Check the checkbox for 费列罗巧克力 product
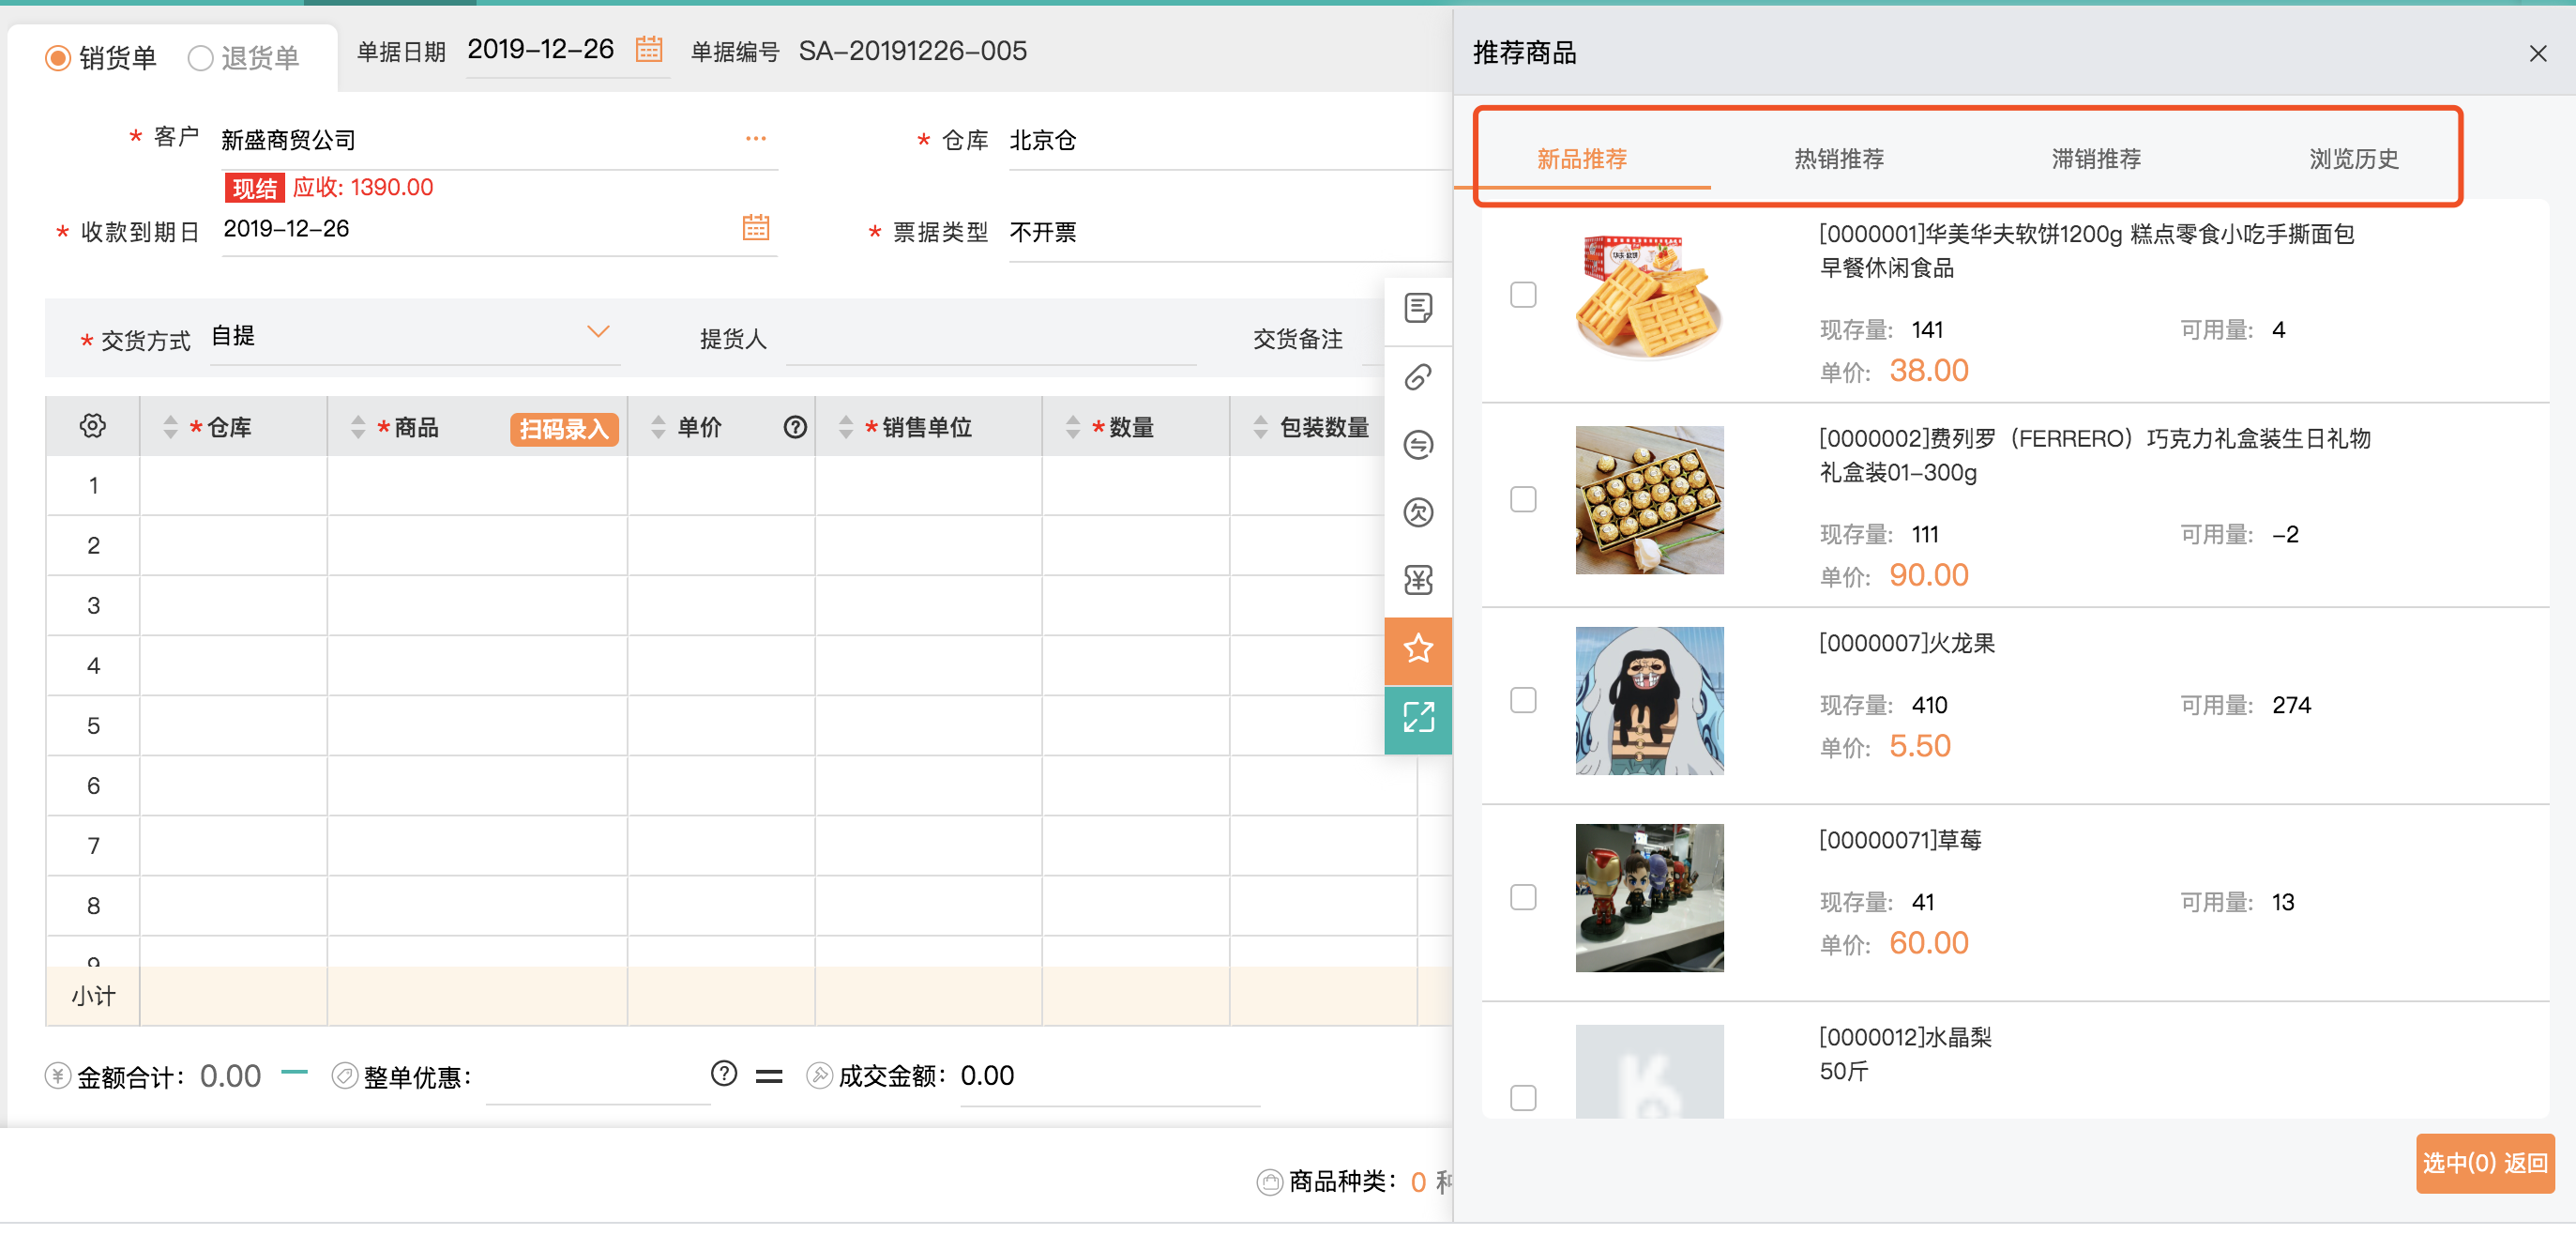 pyautogui.click(x=1523, y=498)
